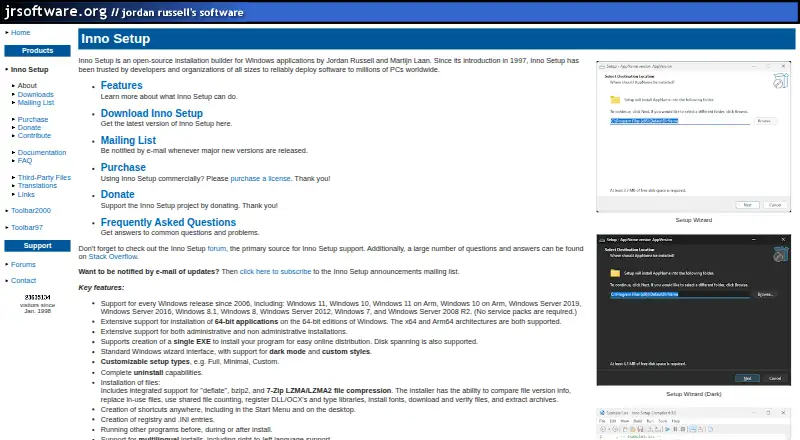Select Inno Setup in the sidebar

coord(30,69)
